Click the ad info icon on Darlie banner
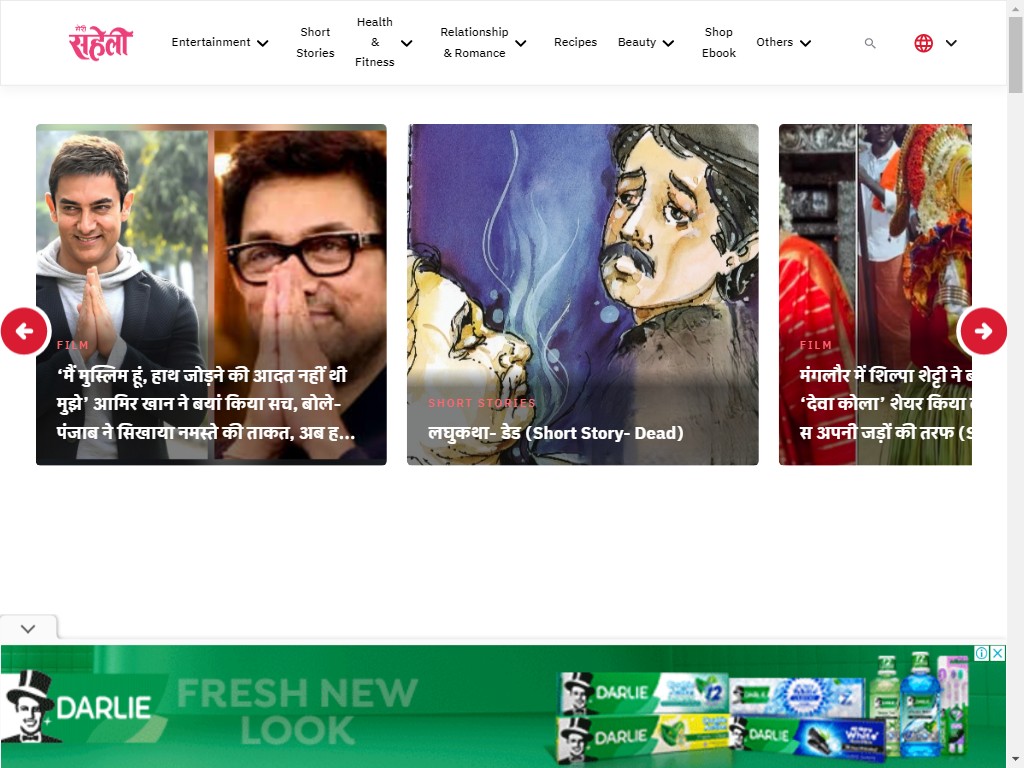 coord(982,653)
